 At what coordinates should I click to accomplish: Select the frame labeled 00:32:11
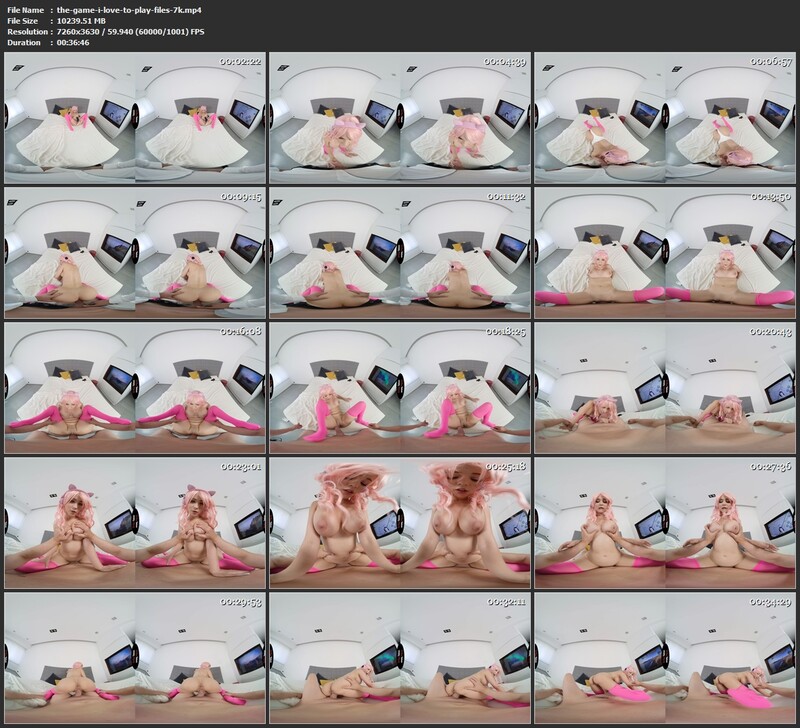pos(399,656)
